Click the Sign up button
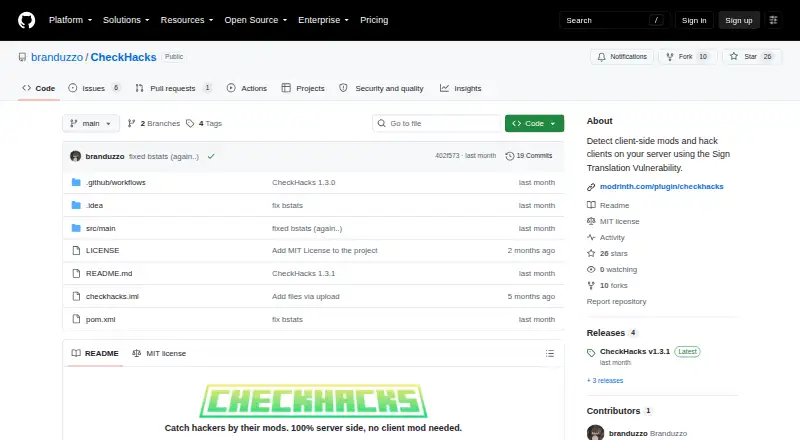 pos(739,20)
